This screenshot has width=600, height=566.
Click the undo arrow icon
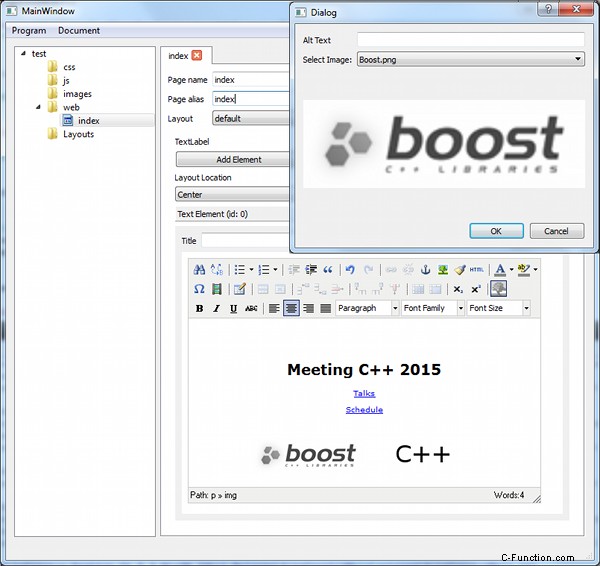349,270
